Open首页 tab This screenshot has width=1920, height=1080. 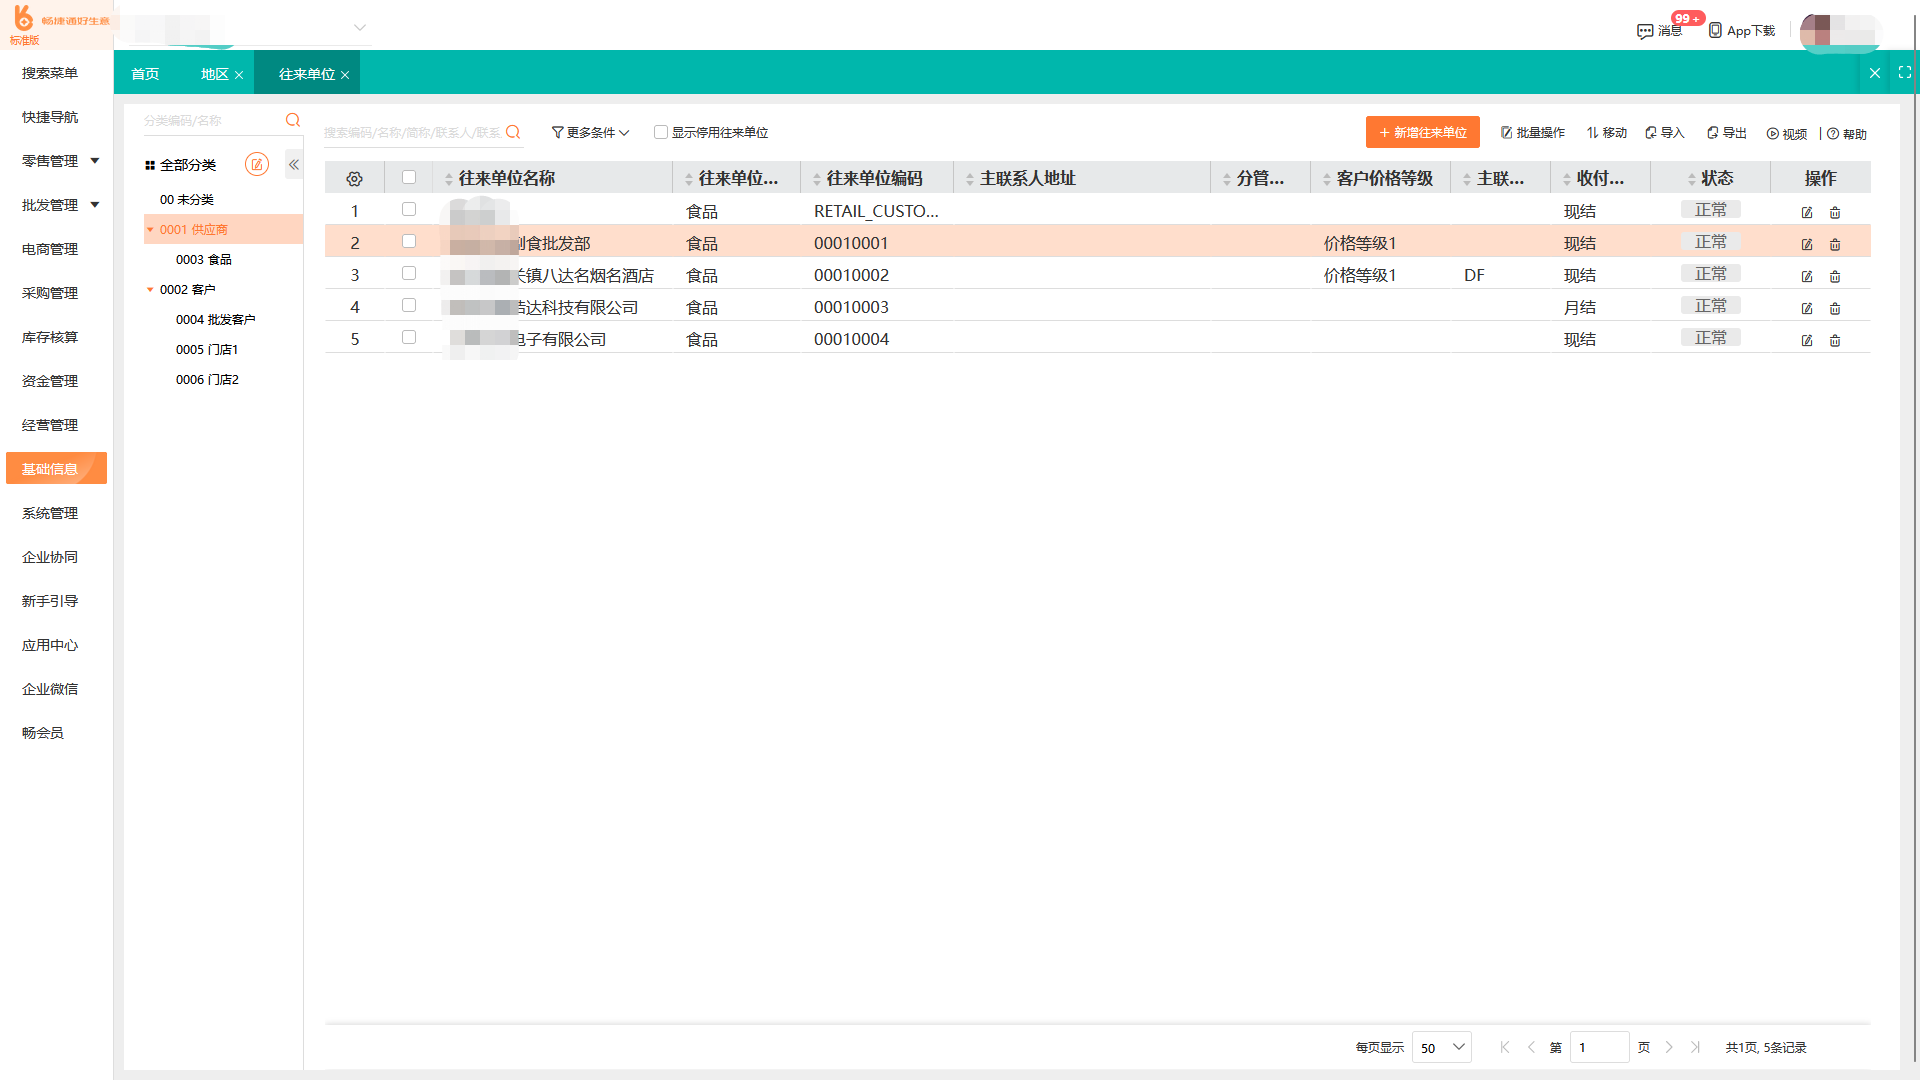tap(144, 73)
